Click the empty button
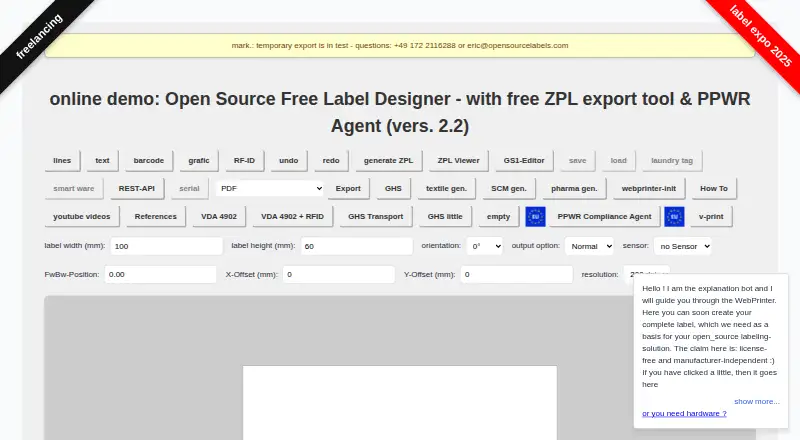This screenshot has height=440, width=800. click(x=498, y=216)
